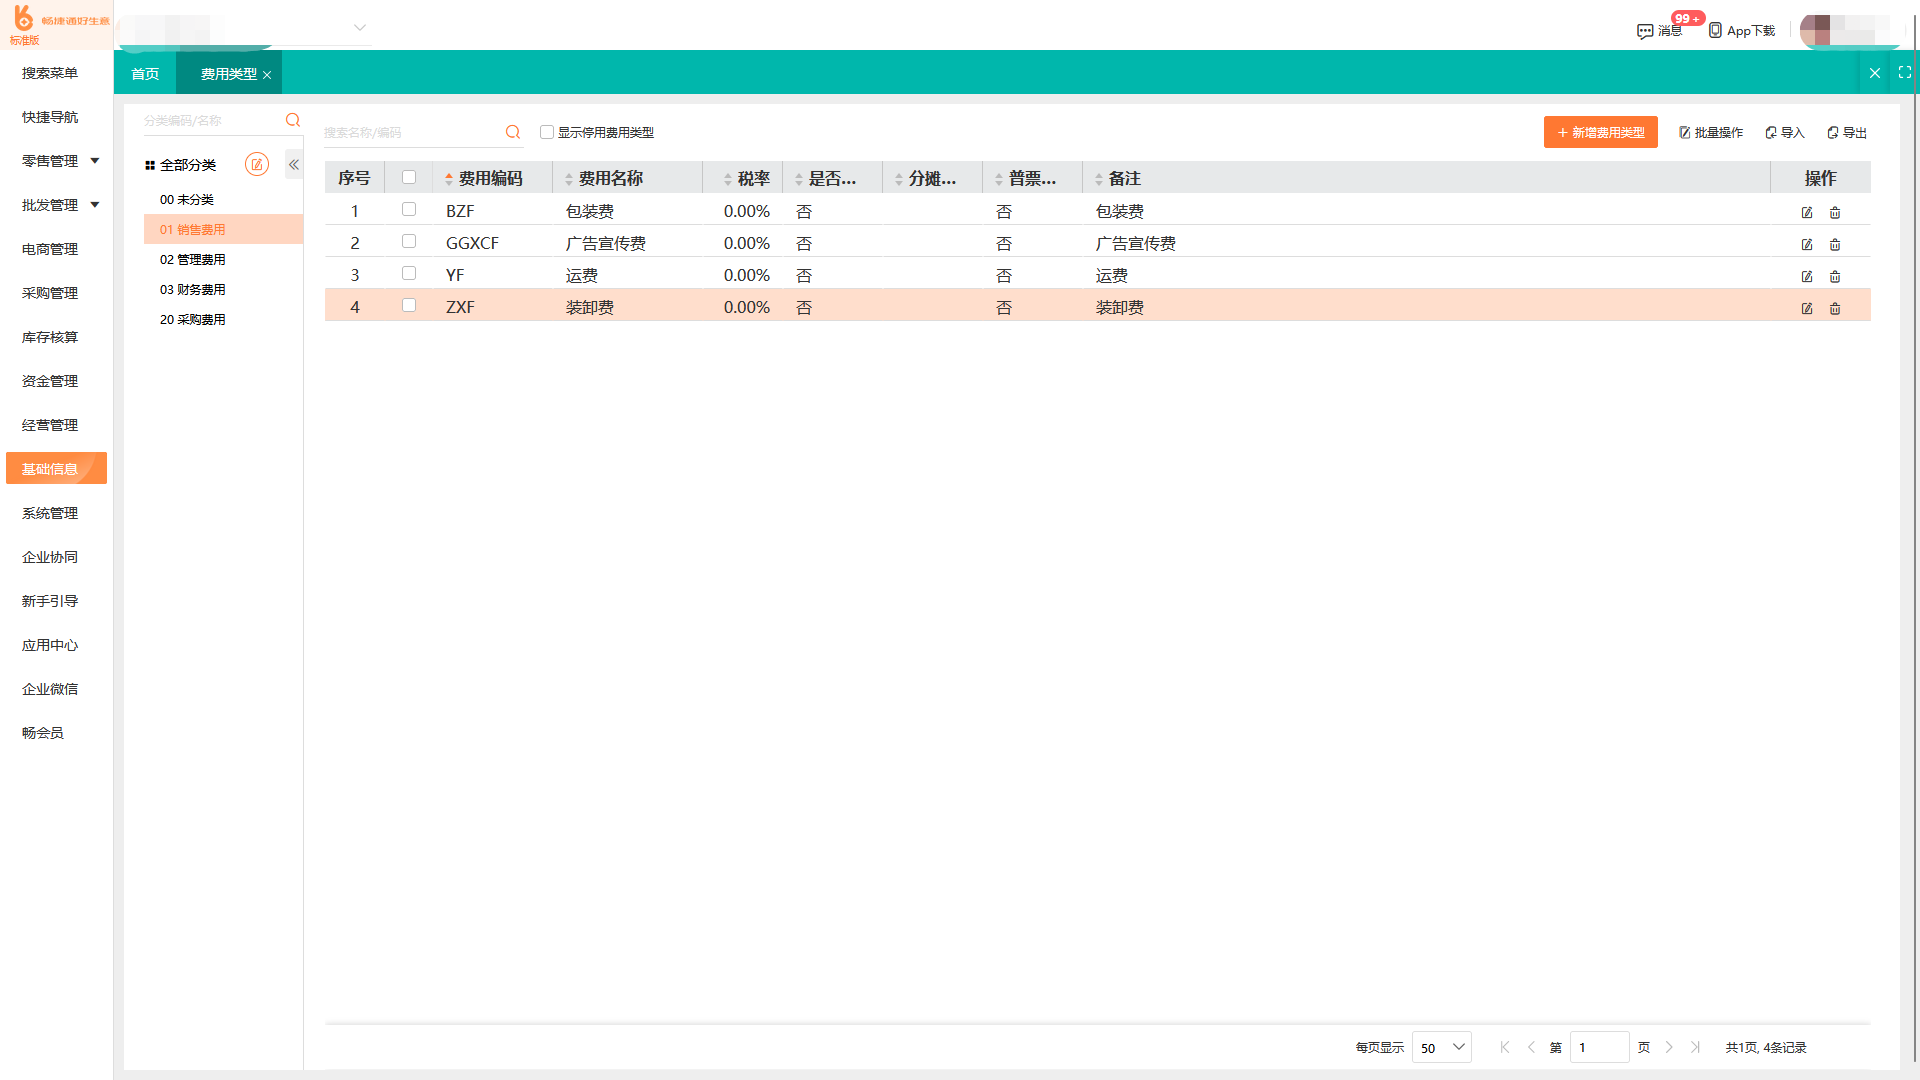This screenshot has height=1080, width=1920.
Task: Click collapse sidebar arrow icon
Action: pos(294,162)
